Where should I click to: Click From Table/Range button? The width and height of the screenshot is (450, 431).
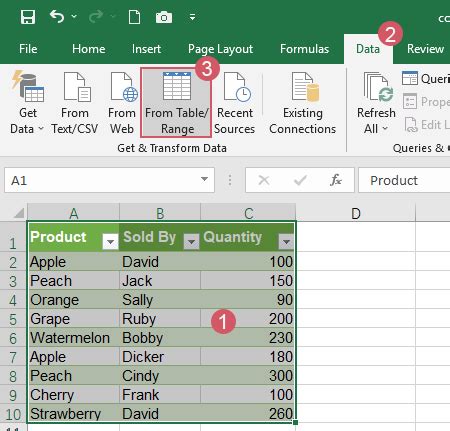click(176, 103)
